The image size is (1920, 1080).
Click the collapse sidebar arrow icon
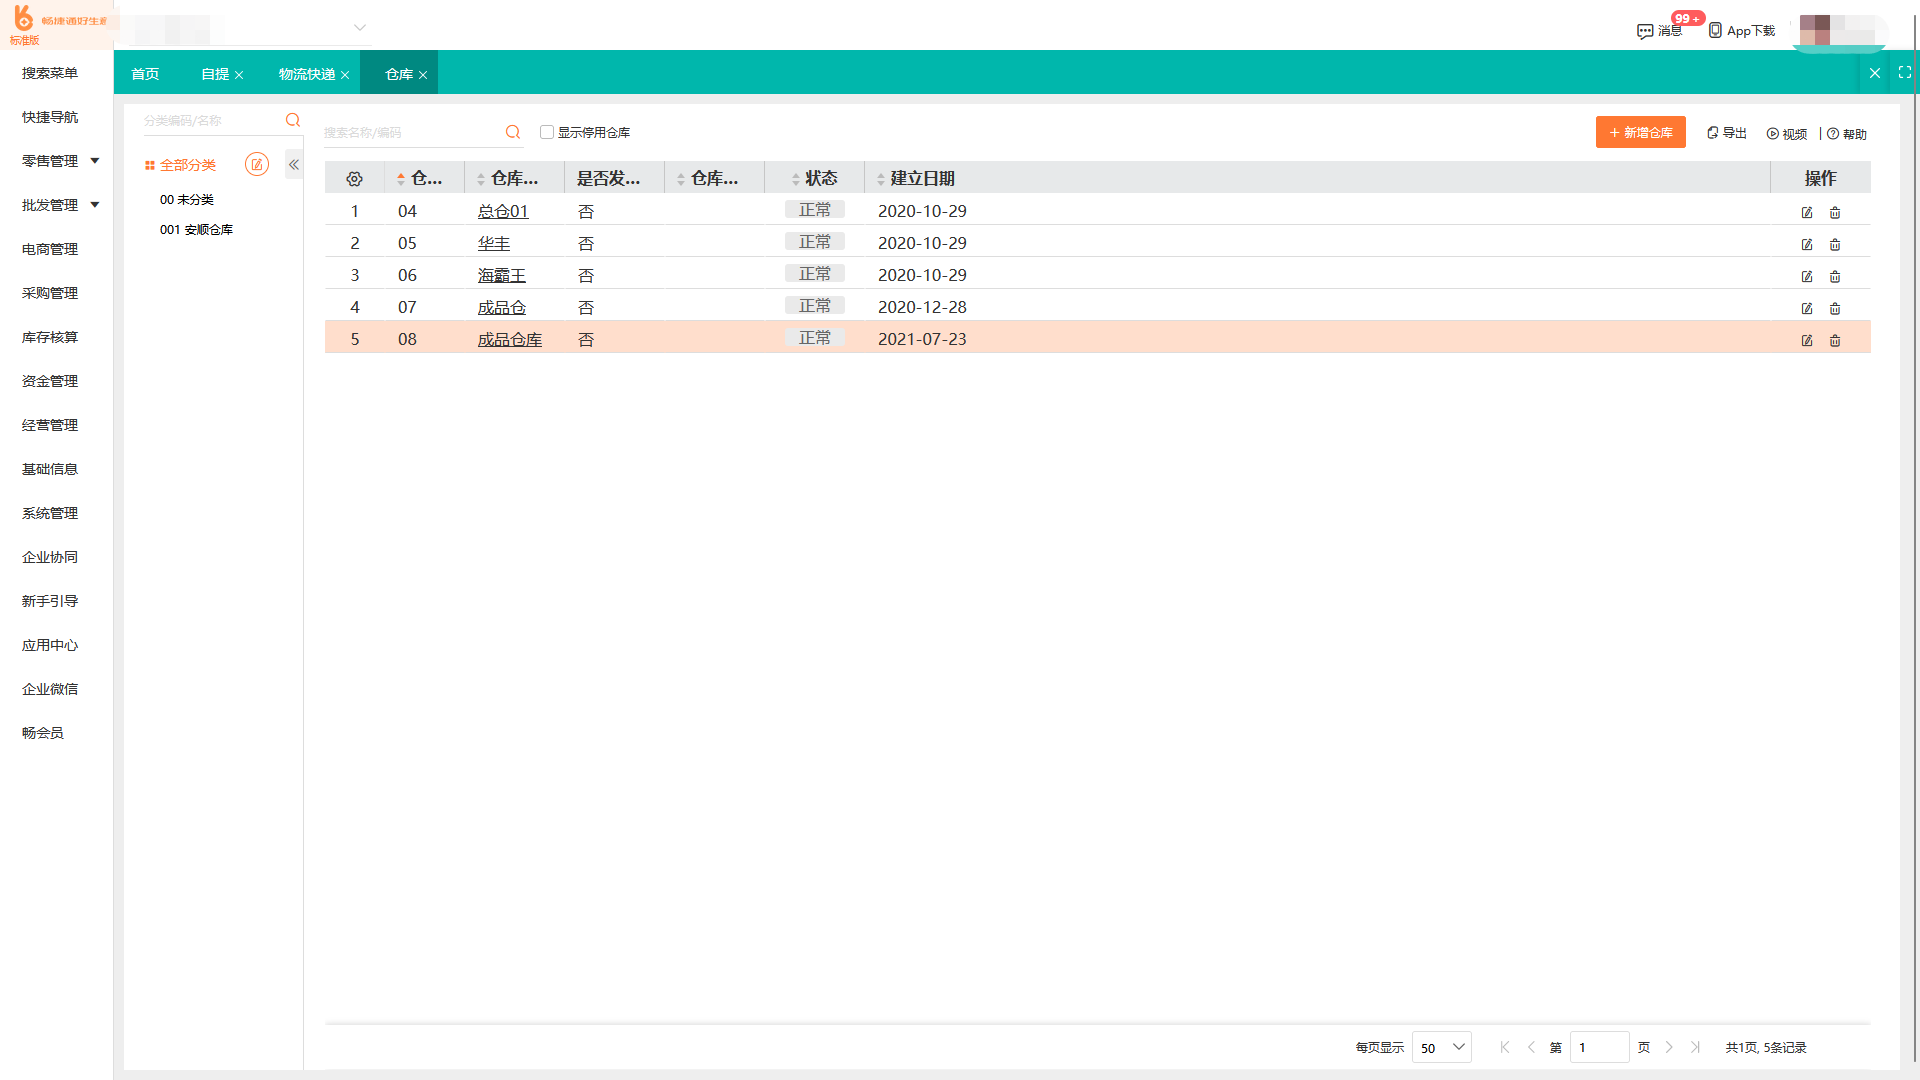point(293,164)
